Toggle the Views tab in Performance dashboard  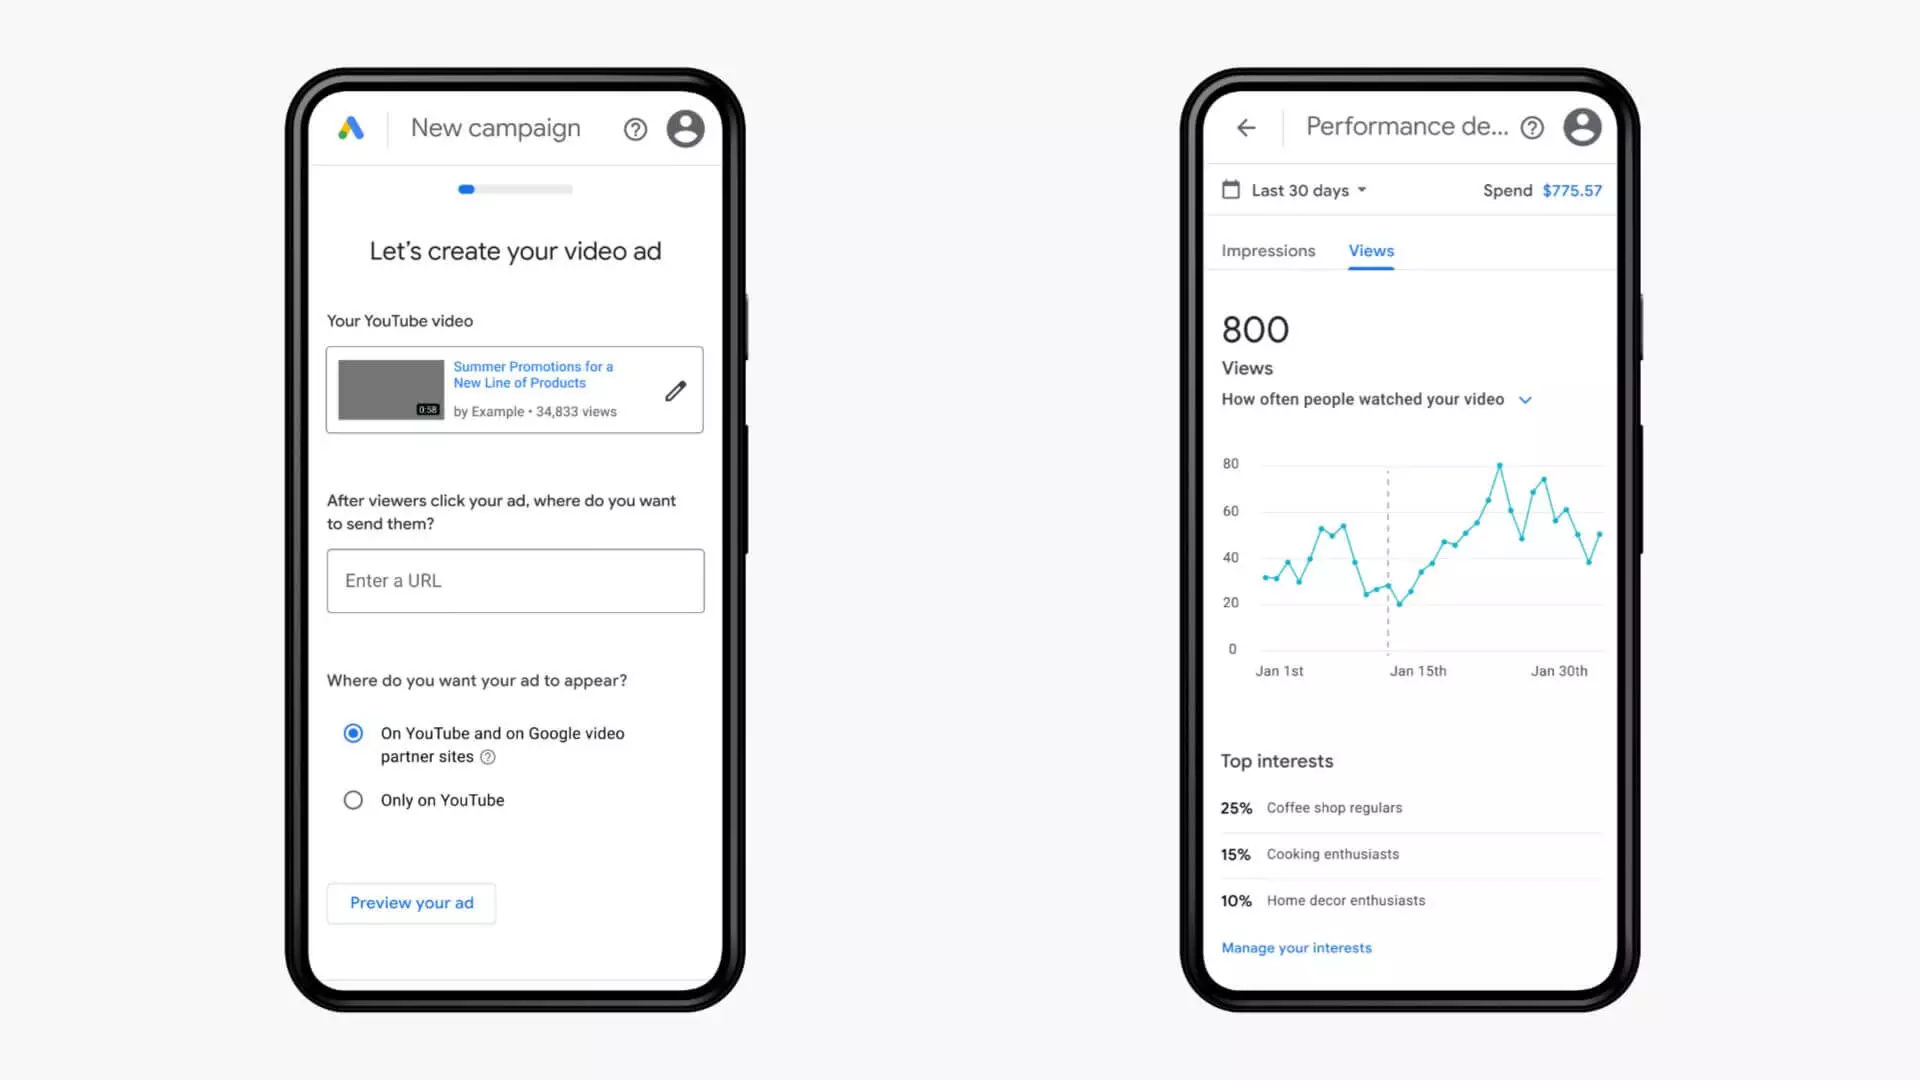point(1371,249)
